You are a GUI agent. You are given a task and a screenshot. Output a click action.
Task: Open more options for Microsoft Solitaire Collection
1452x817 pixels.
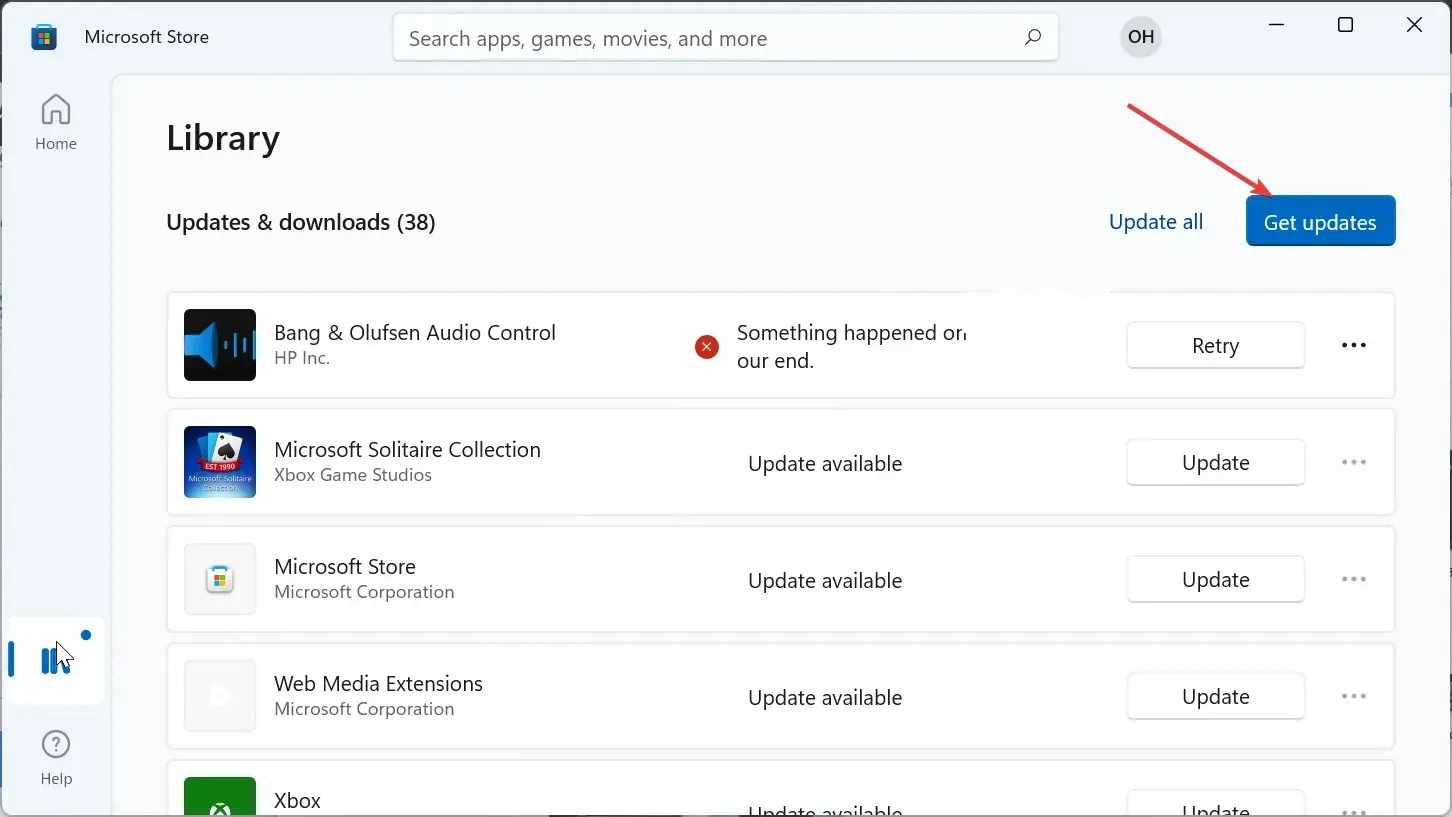coord(1354,462)
